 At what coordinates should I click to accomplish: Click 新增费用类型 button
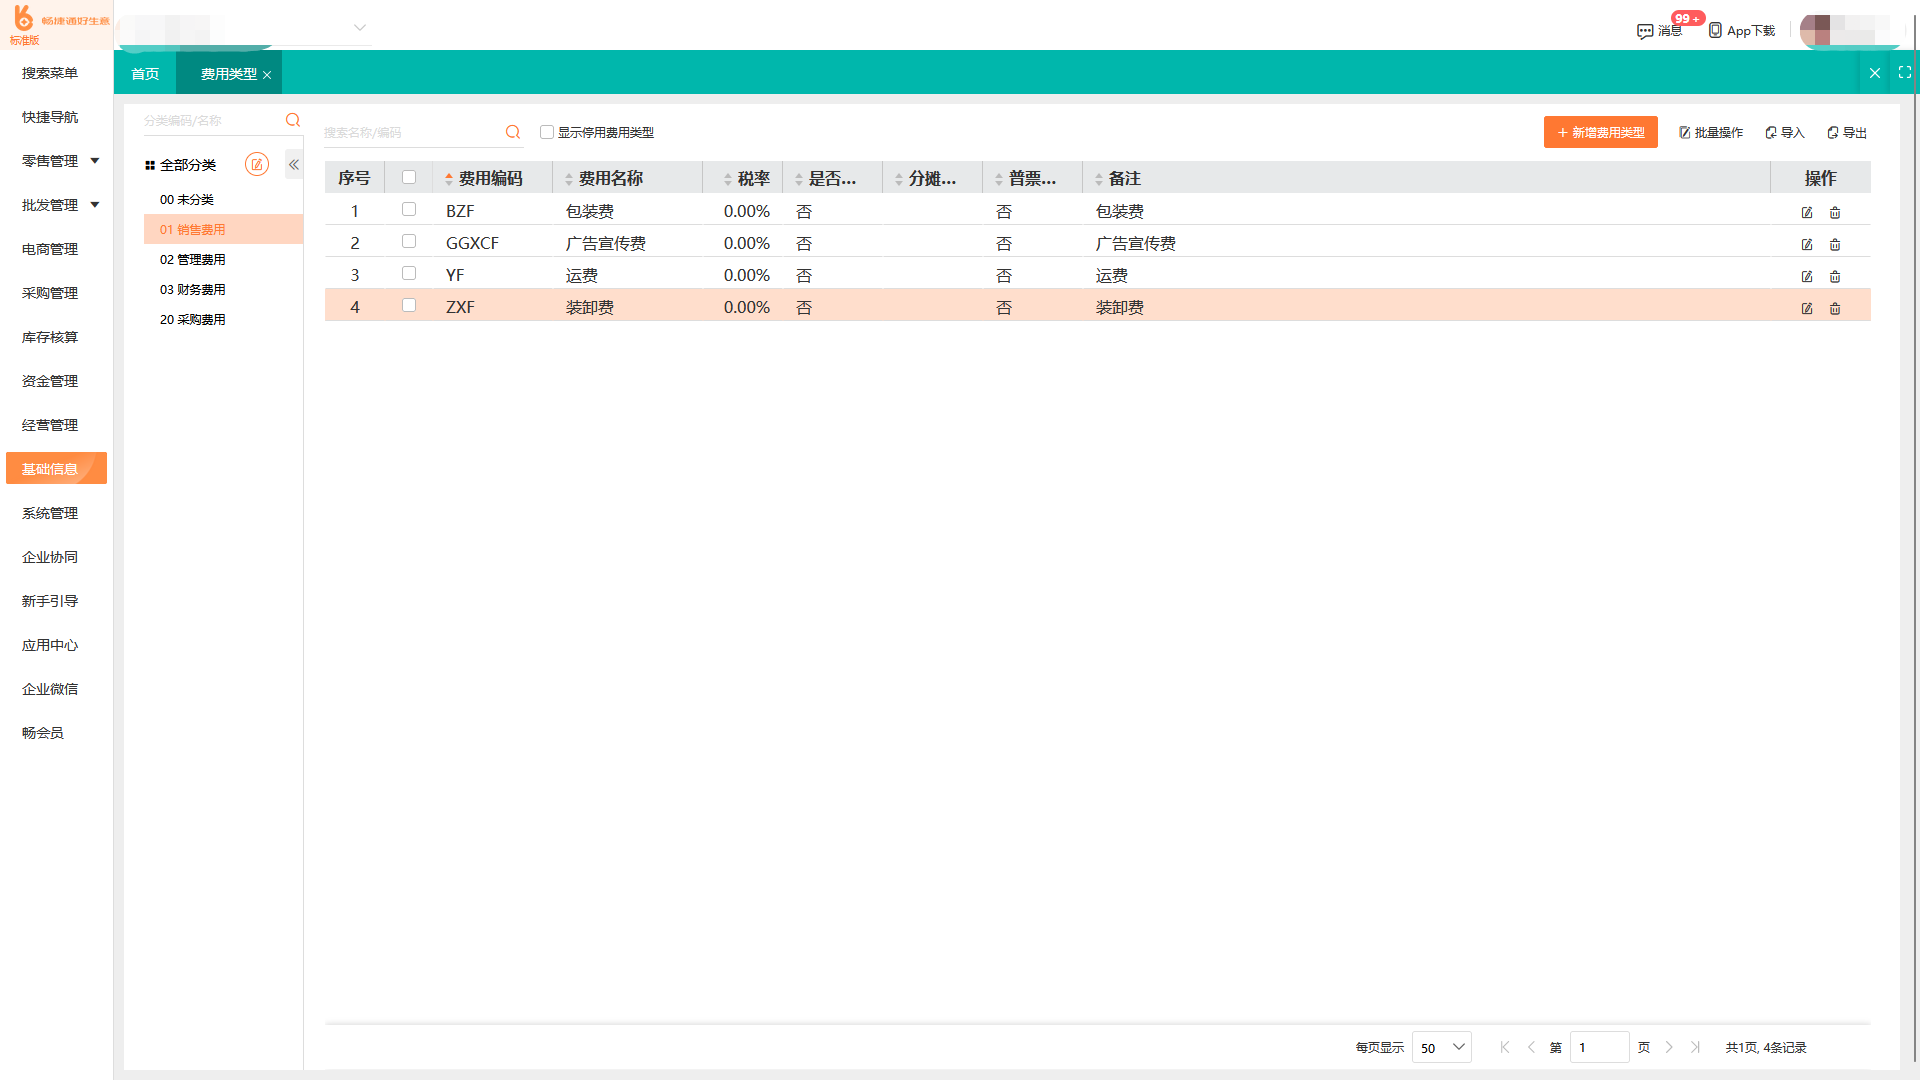point(1600,131)
